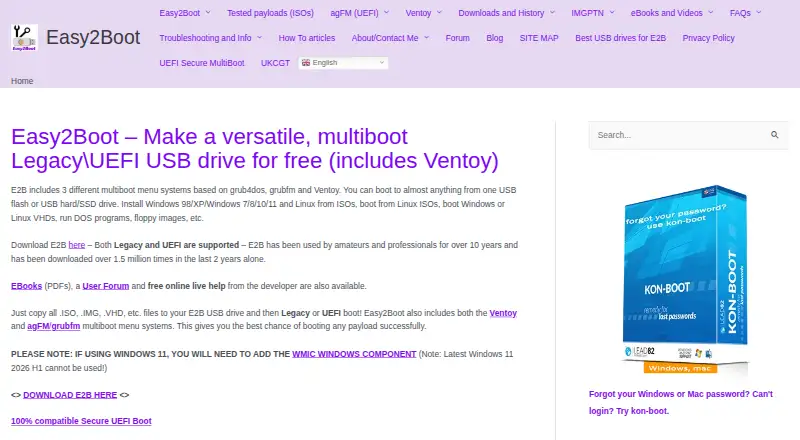Open the IMGPTN menu item
Screen dimensions: 800x440
click(587, 13)
